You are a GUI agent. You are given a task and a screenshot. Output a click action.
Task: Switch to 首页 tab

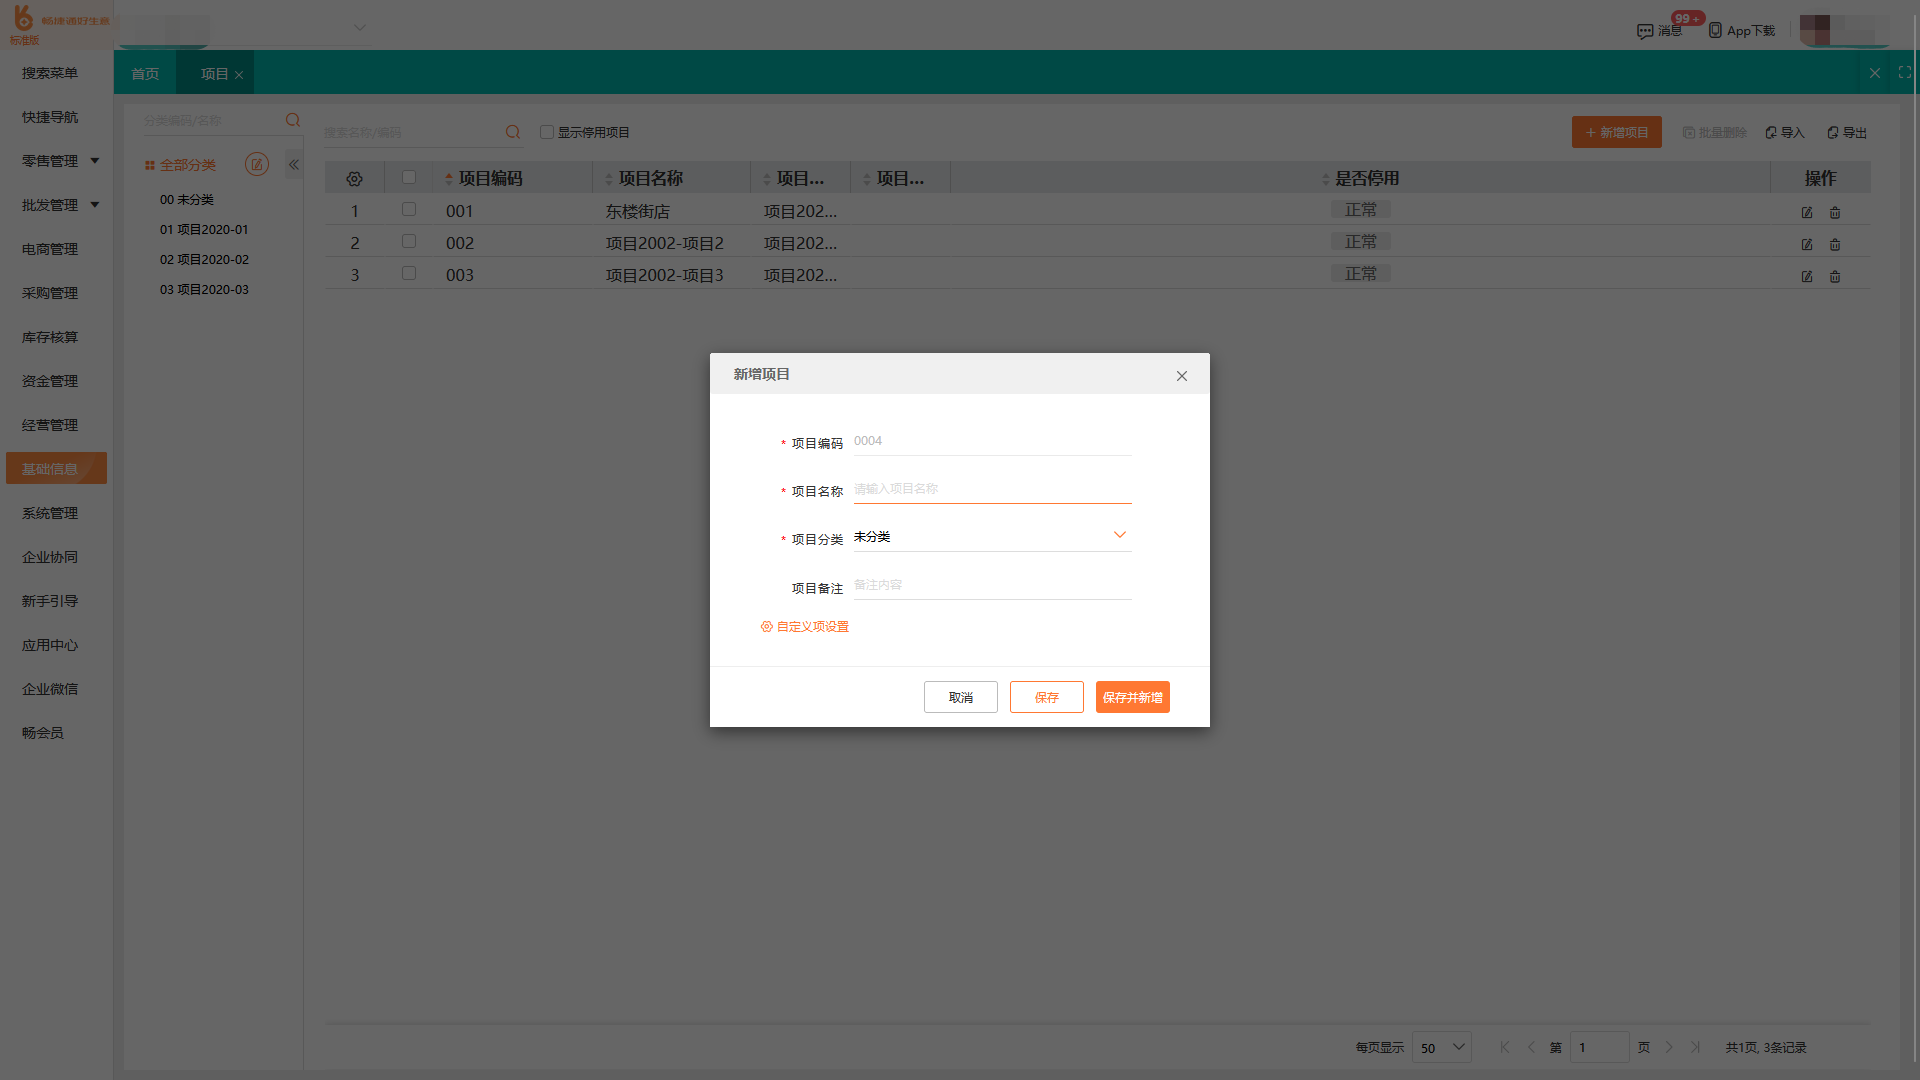click(145, 73)
